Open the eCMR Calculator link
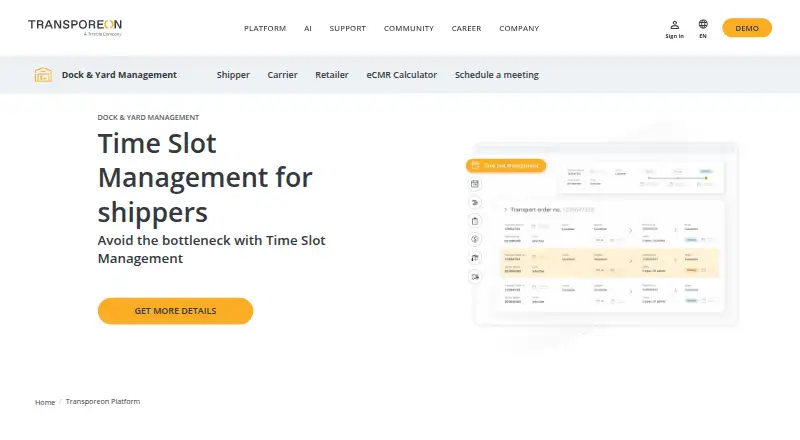 coord(402,75)
